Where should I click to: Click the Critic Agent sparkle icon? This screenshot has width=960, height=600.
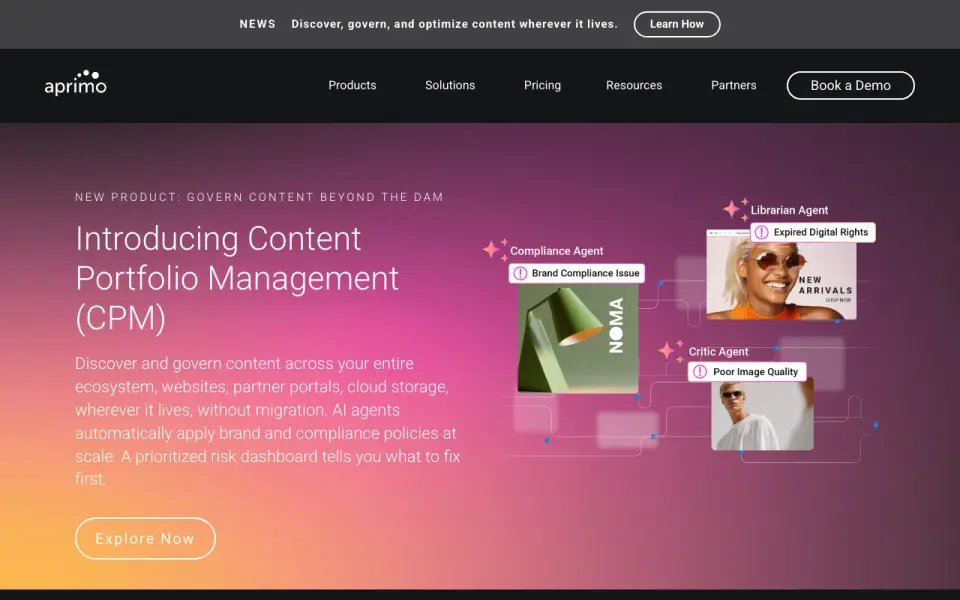670,351
